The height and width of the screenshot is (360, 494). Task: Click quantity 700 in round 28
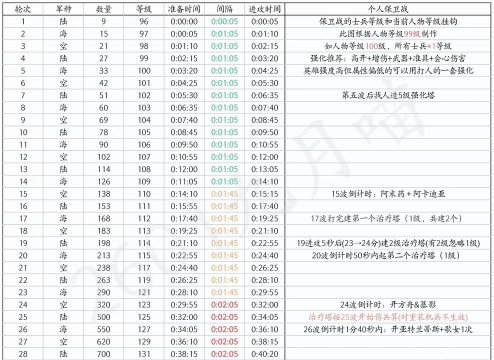click(104, 355)
